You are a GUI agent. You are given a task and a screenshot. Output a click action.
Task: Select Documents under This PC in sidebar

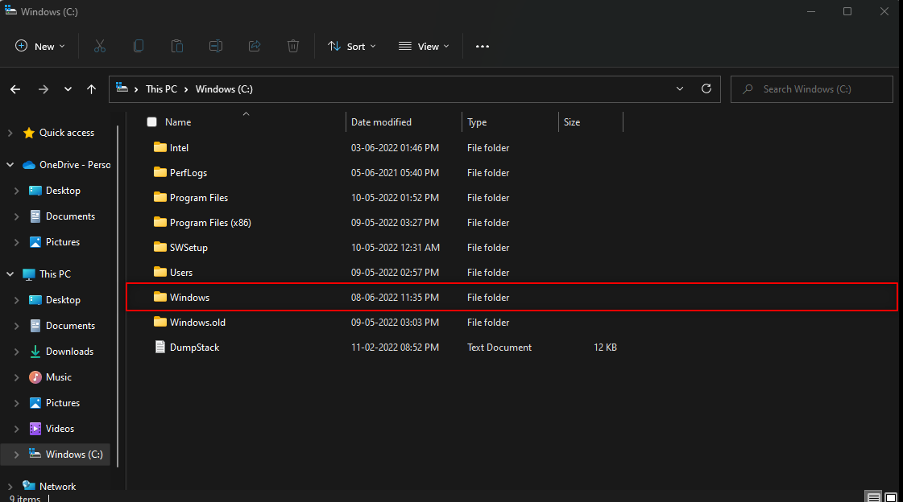(x=70, y=326)
